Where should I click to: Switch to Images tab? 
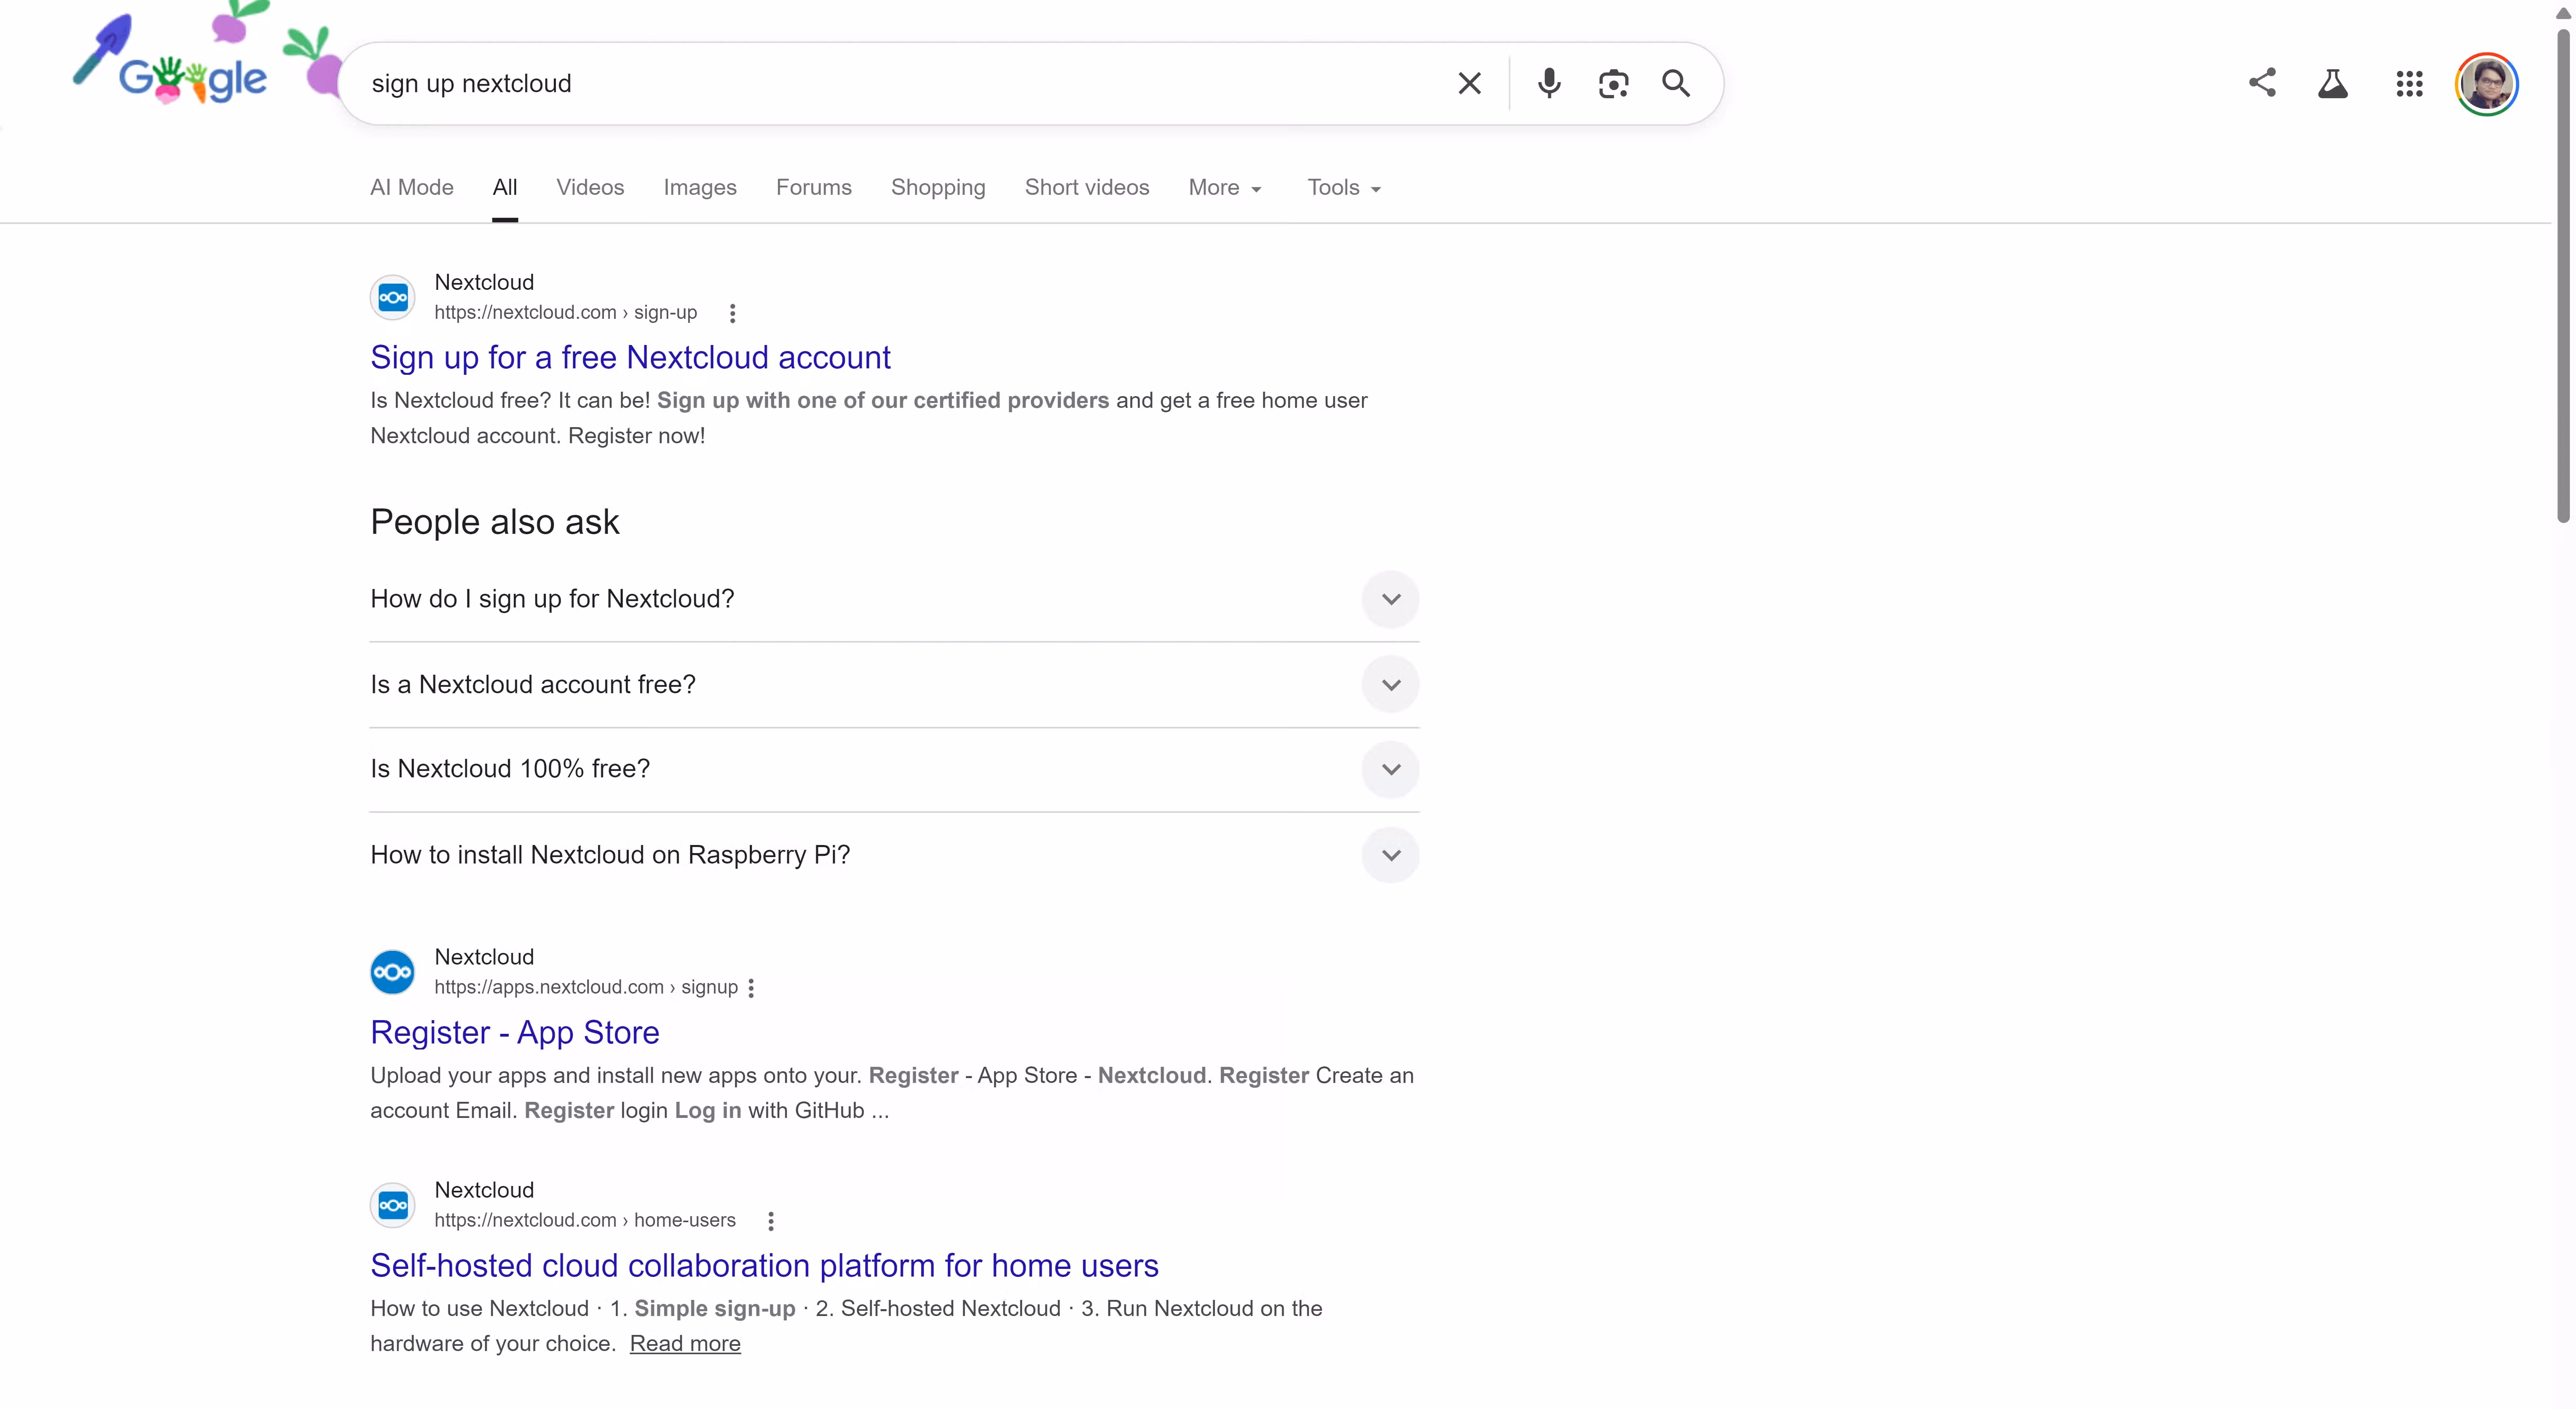coord(700,187)
